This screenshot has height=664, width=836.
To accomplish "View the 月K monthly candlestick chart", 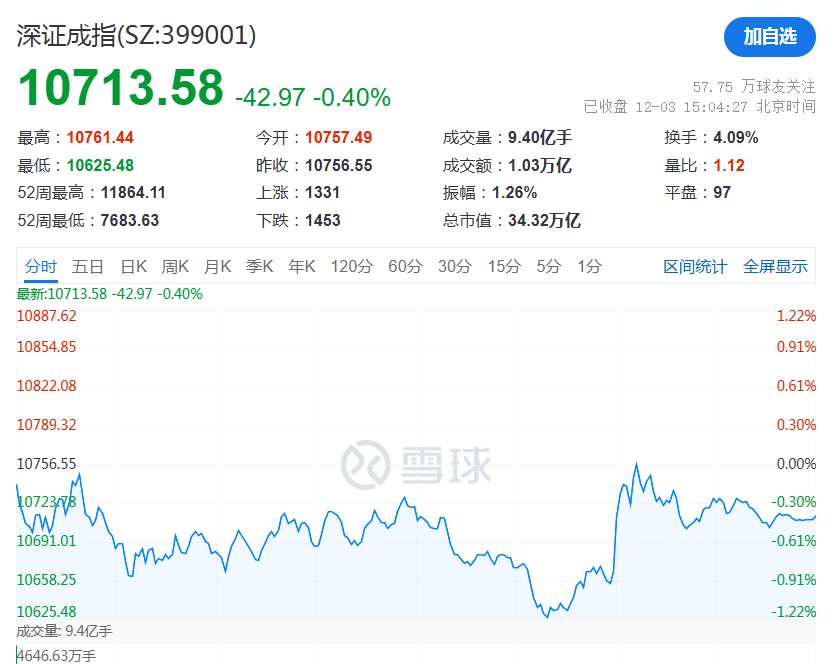I will 217,267.
